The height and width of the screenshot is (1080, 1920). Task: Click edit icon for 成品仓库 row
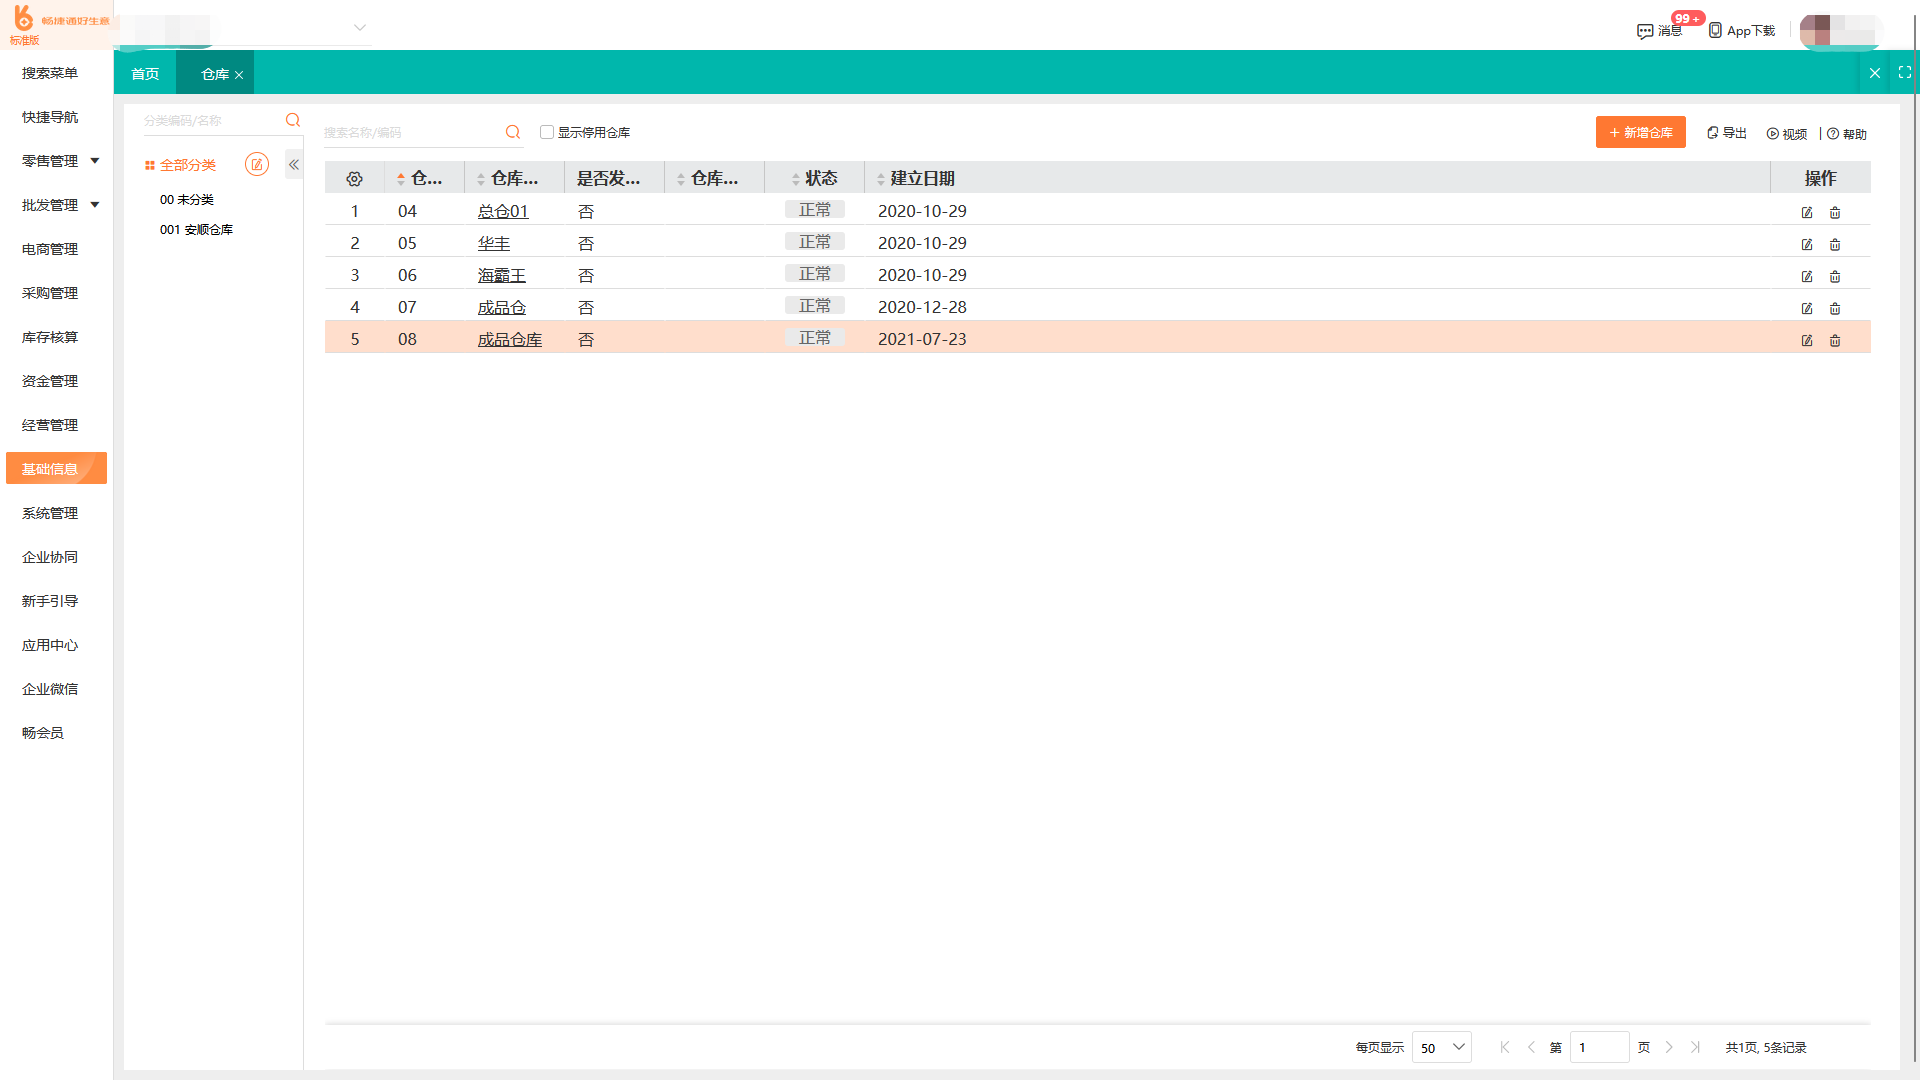tap(1807, 339)
